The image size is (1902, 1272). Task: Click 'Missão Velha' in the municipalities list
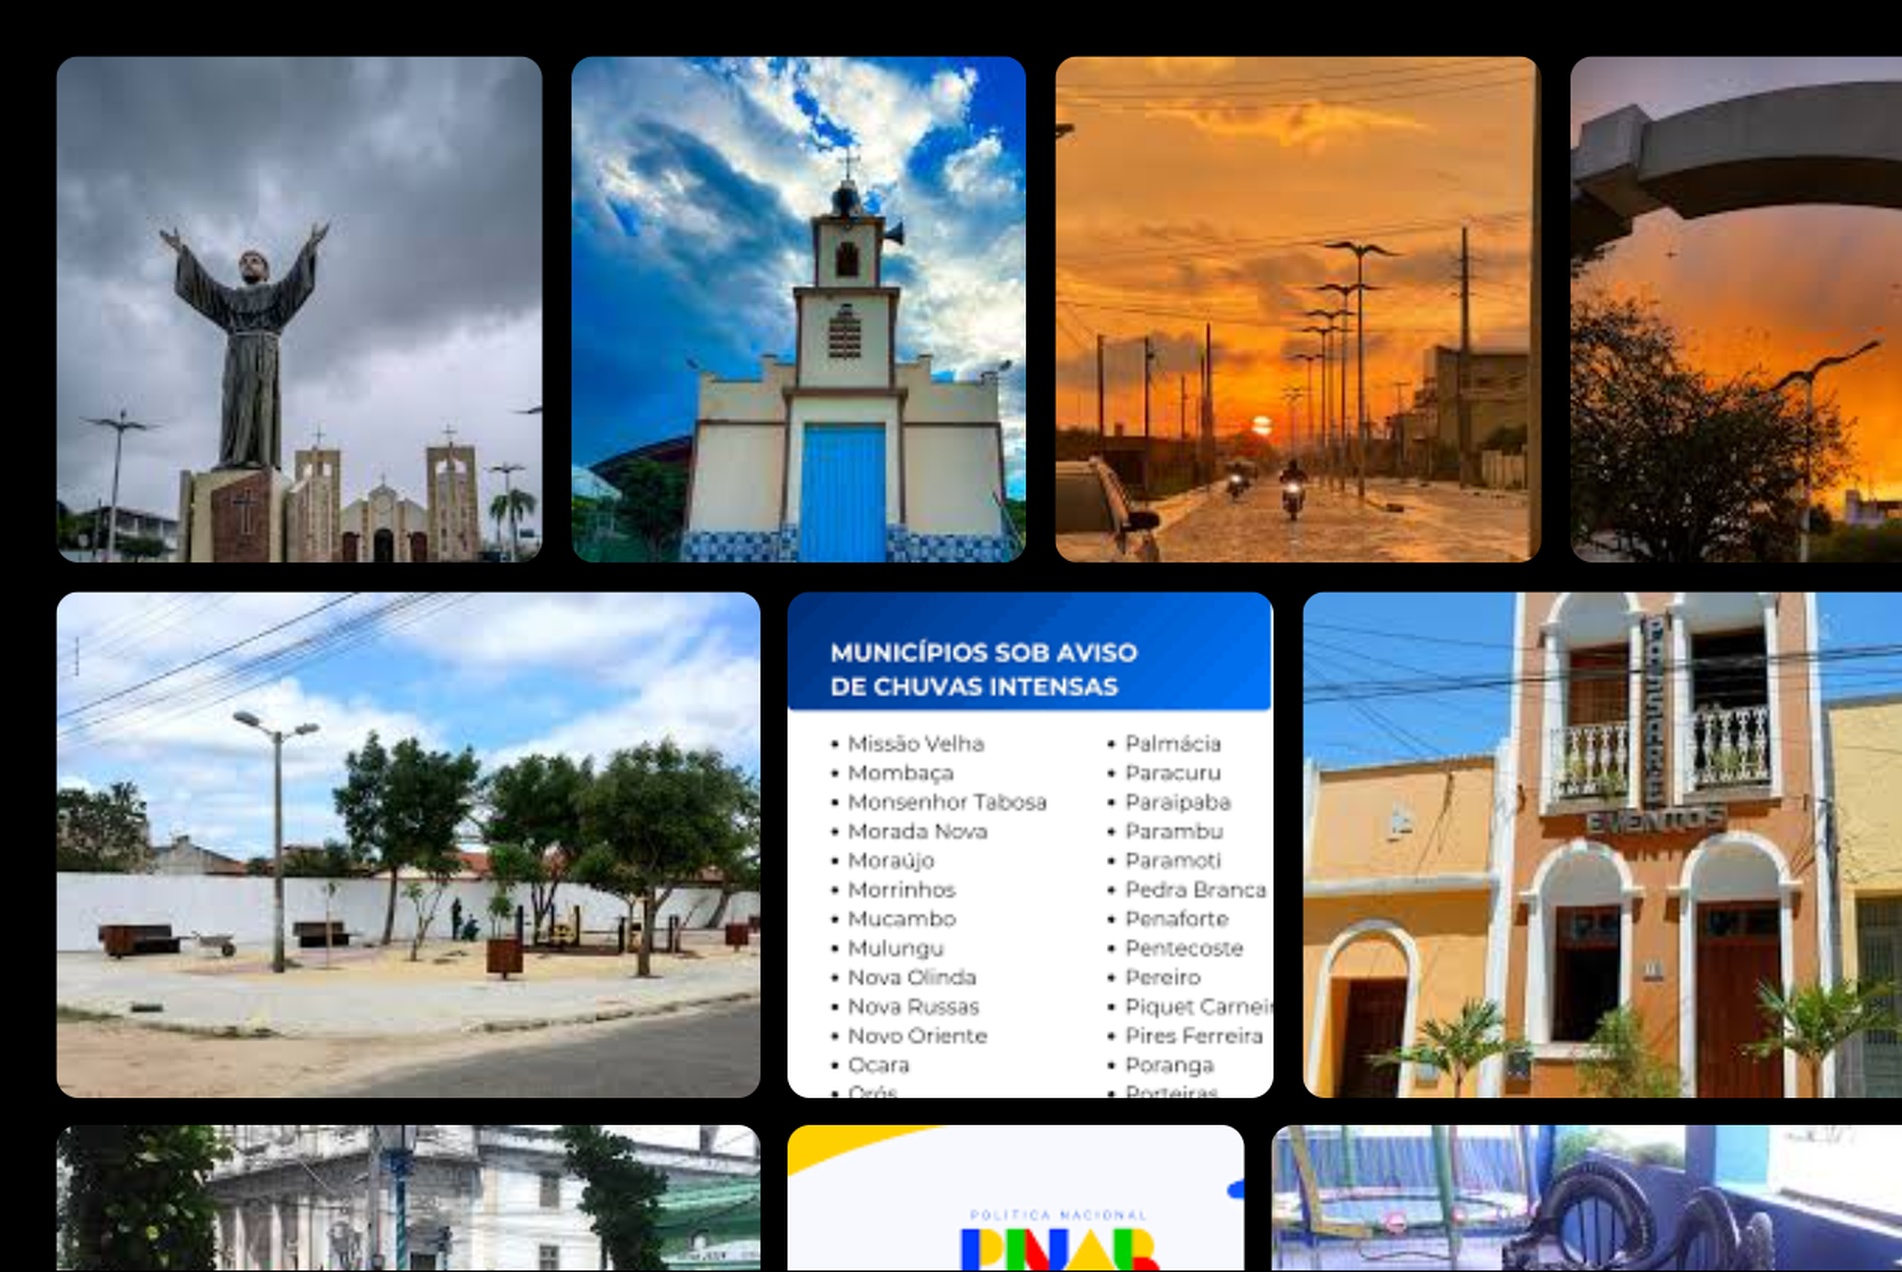click(x=915, y=744)
